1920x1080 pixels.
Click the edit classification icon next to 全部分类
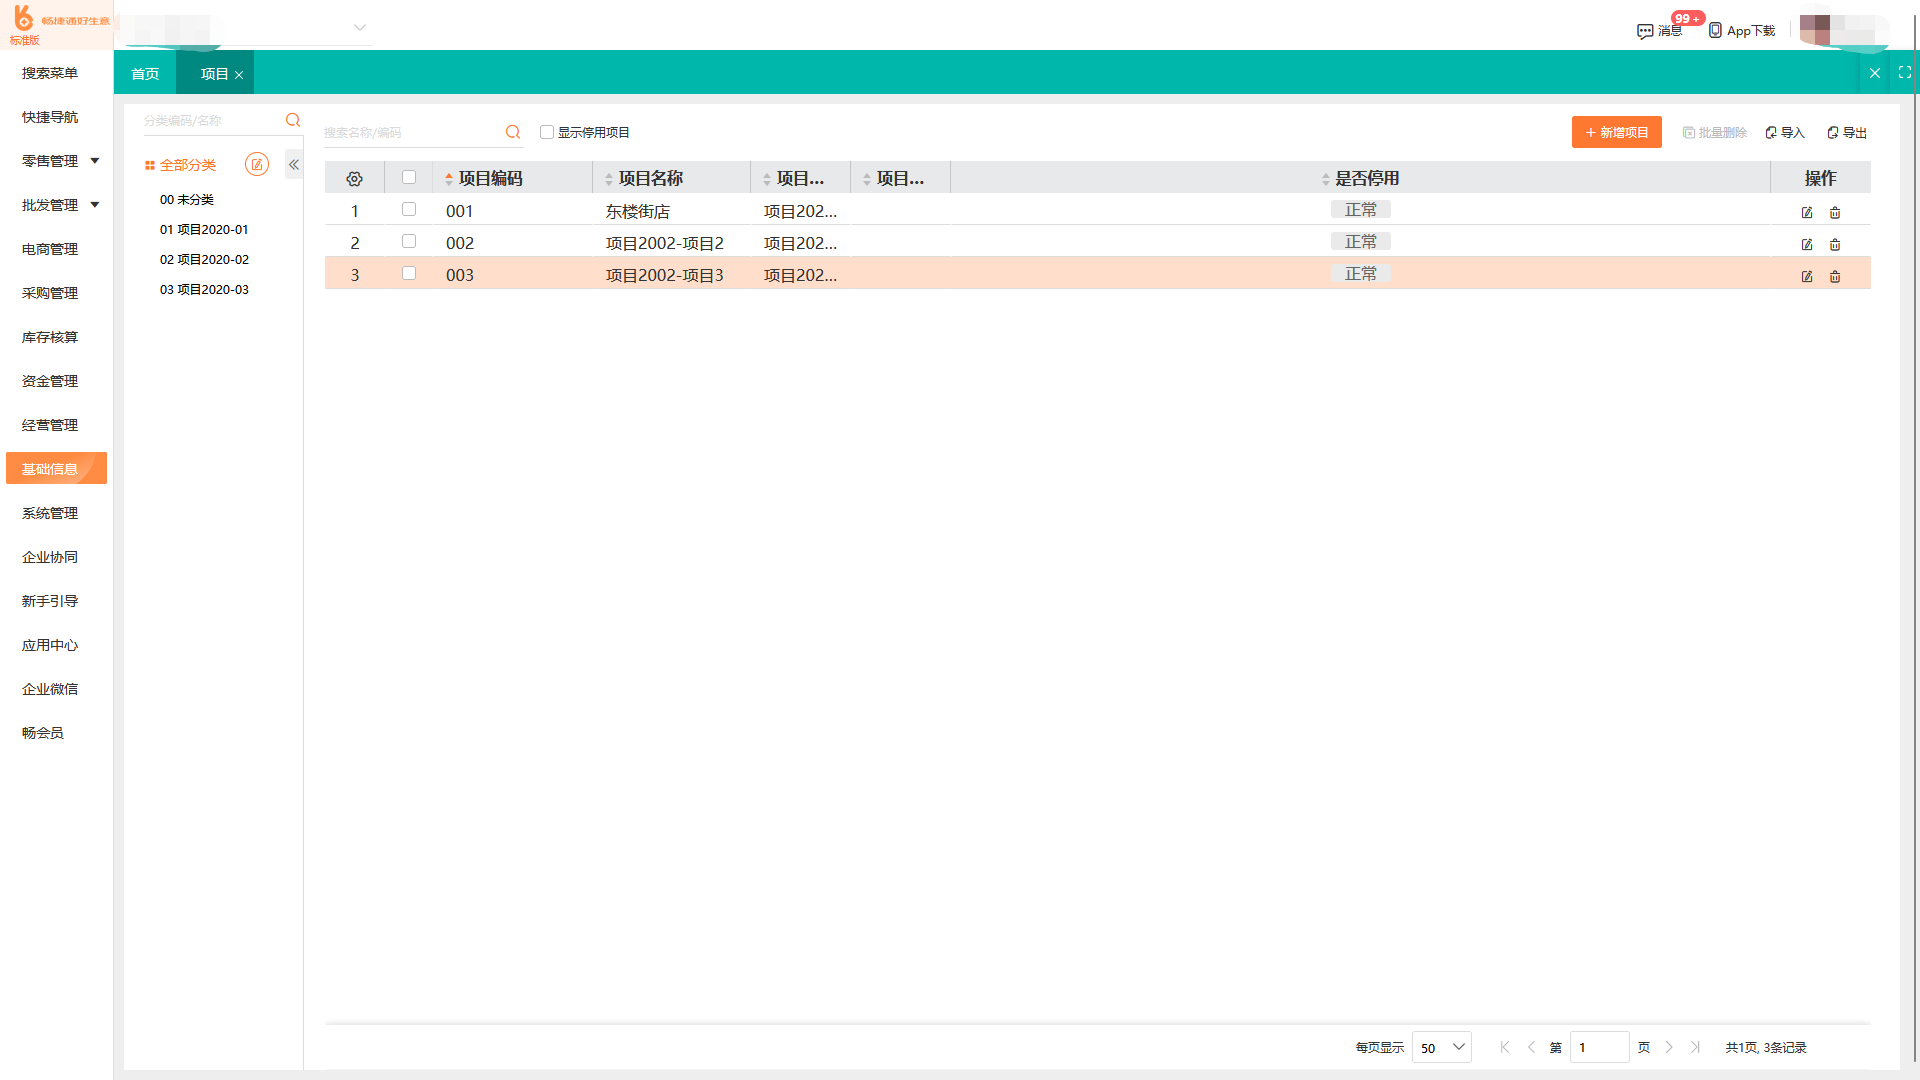[x=258, y=164]
